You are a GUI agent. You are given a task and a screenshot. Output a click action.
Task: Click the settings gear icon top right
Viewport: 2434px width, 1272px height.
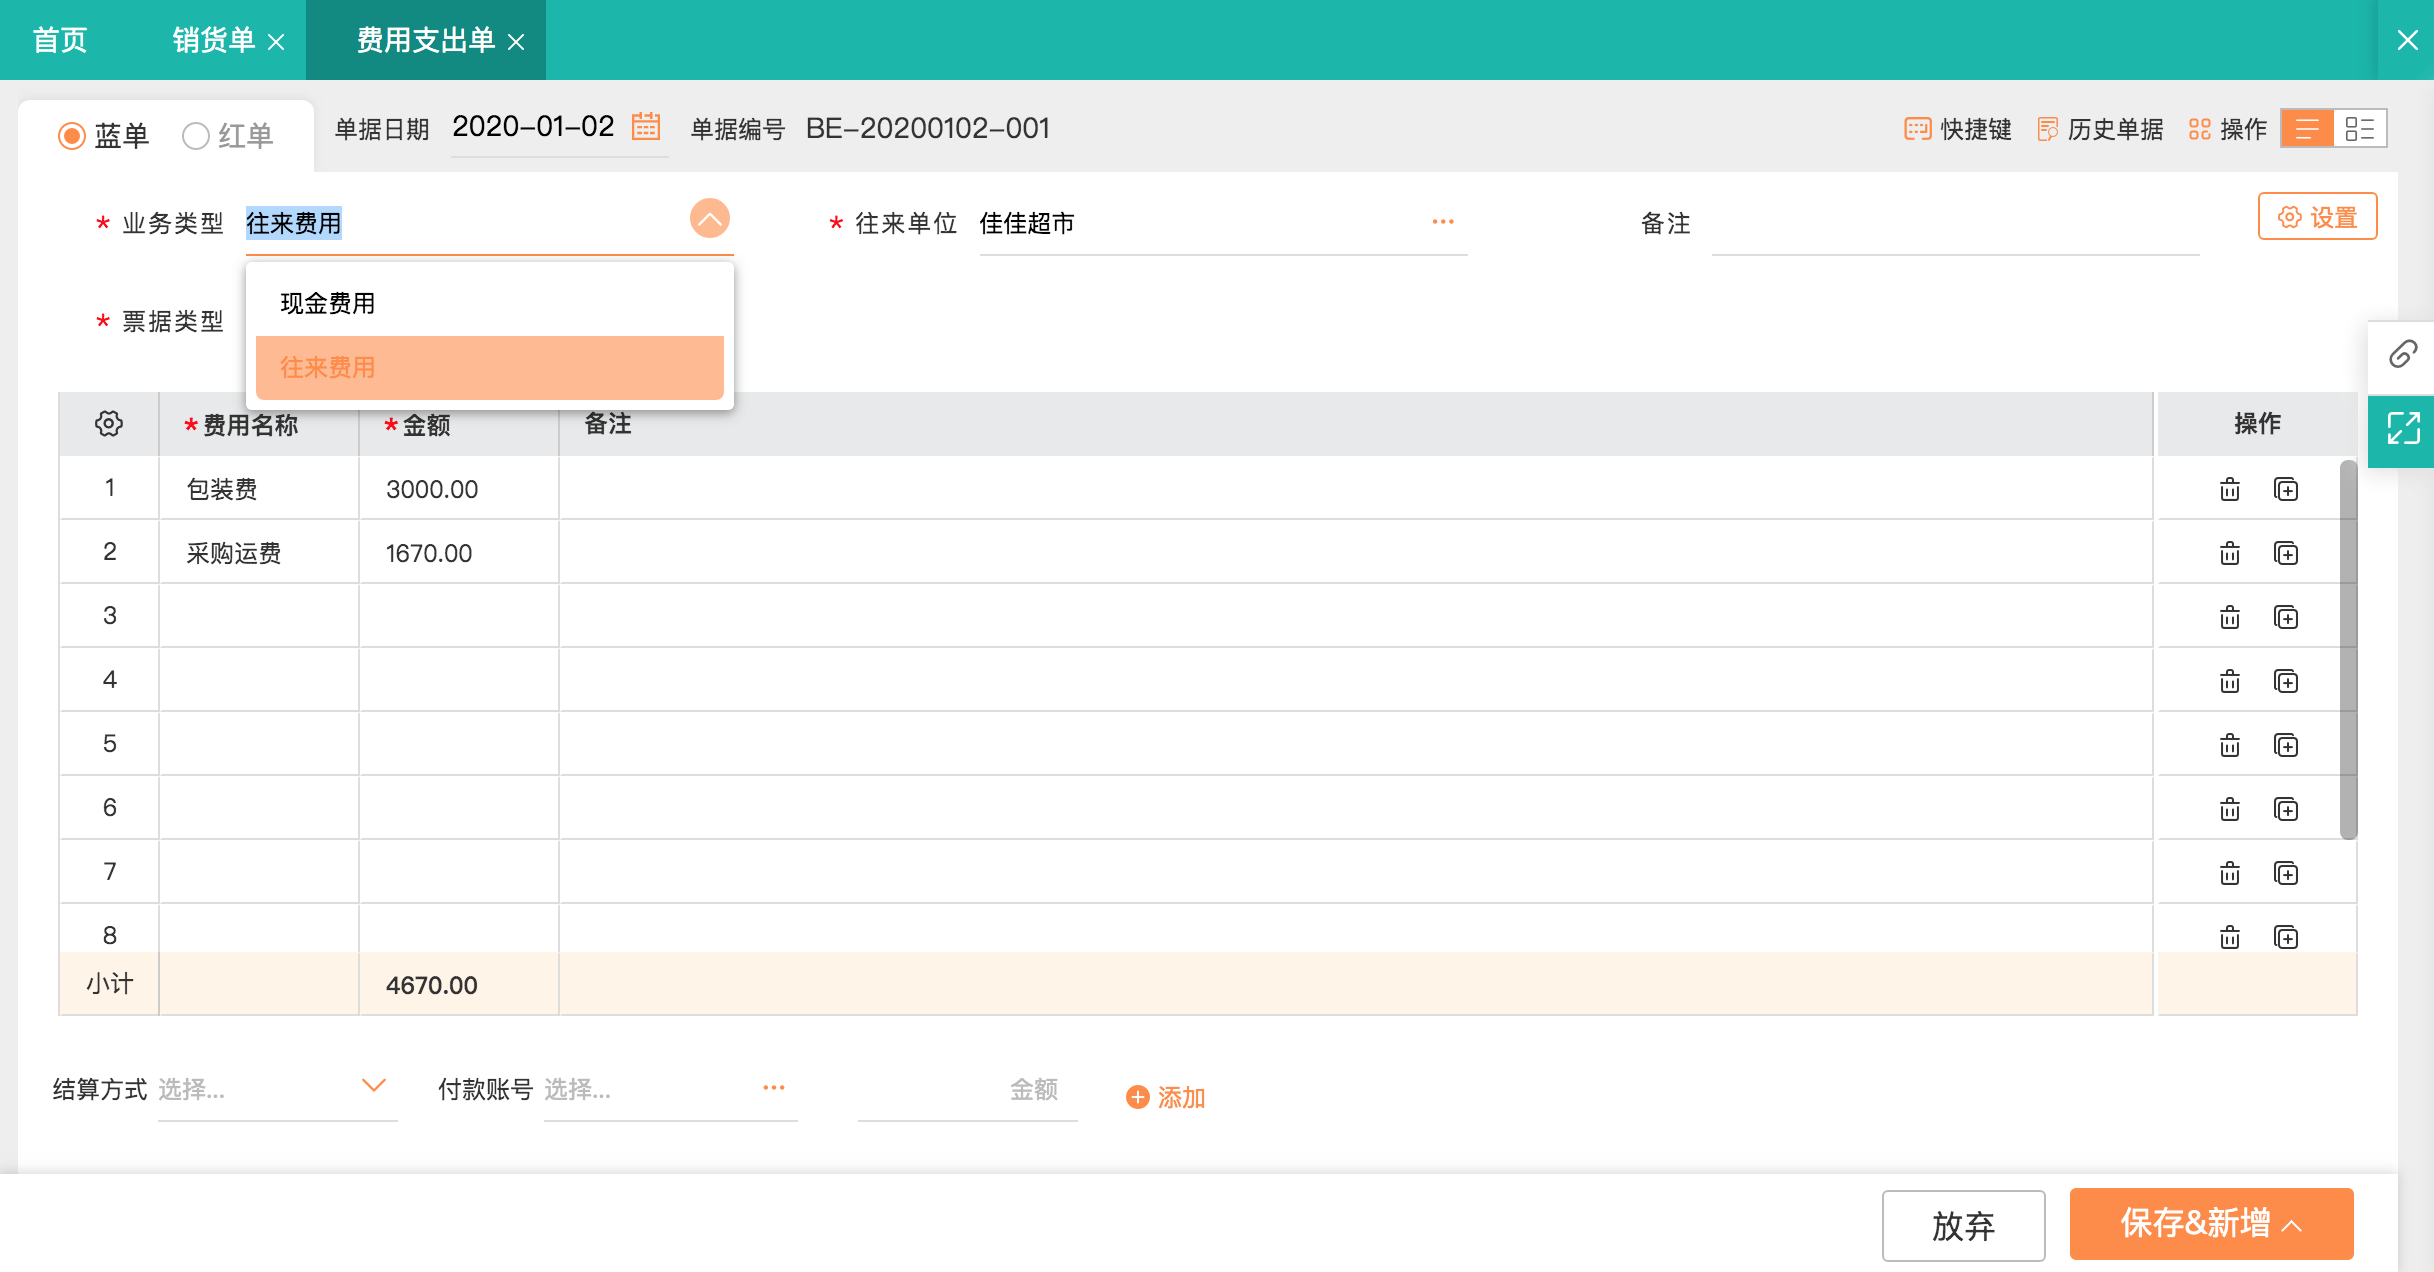(x=2288, y=221)
